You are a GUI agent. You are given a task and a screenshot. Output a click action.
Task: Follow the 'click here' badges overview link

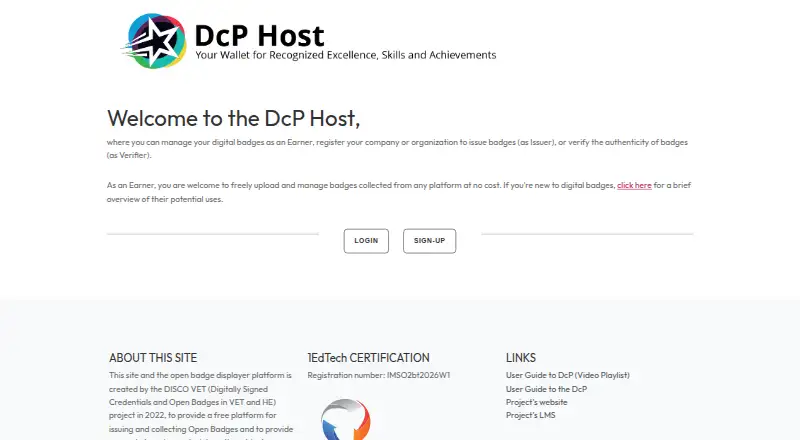634,185
